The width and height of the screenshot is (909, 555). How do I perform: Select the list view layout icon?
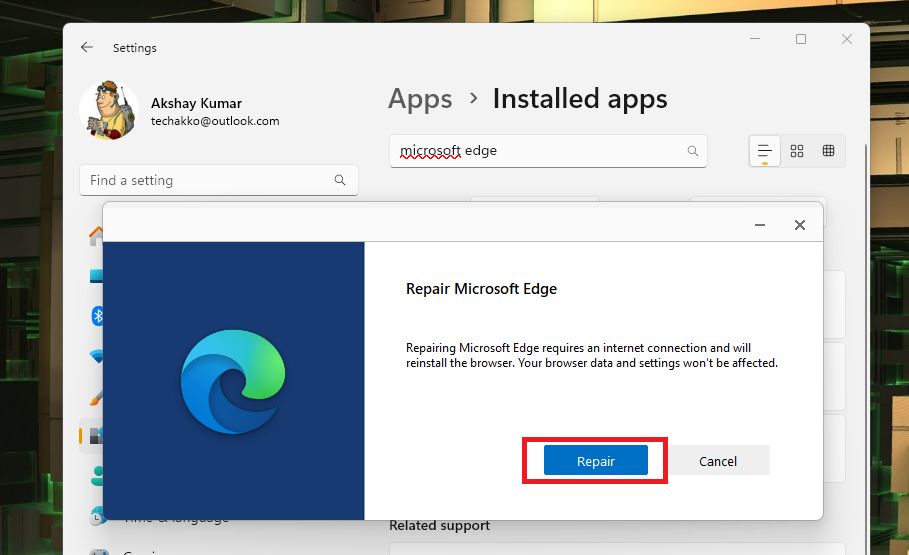pos(765,151)
